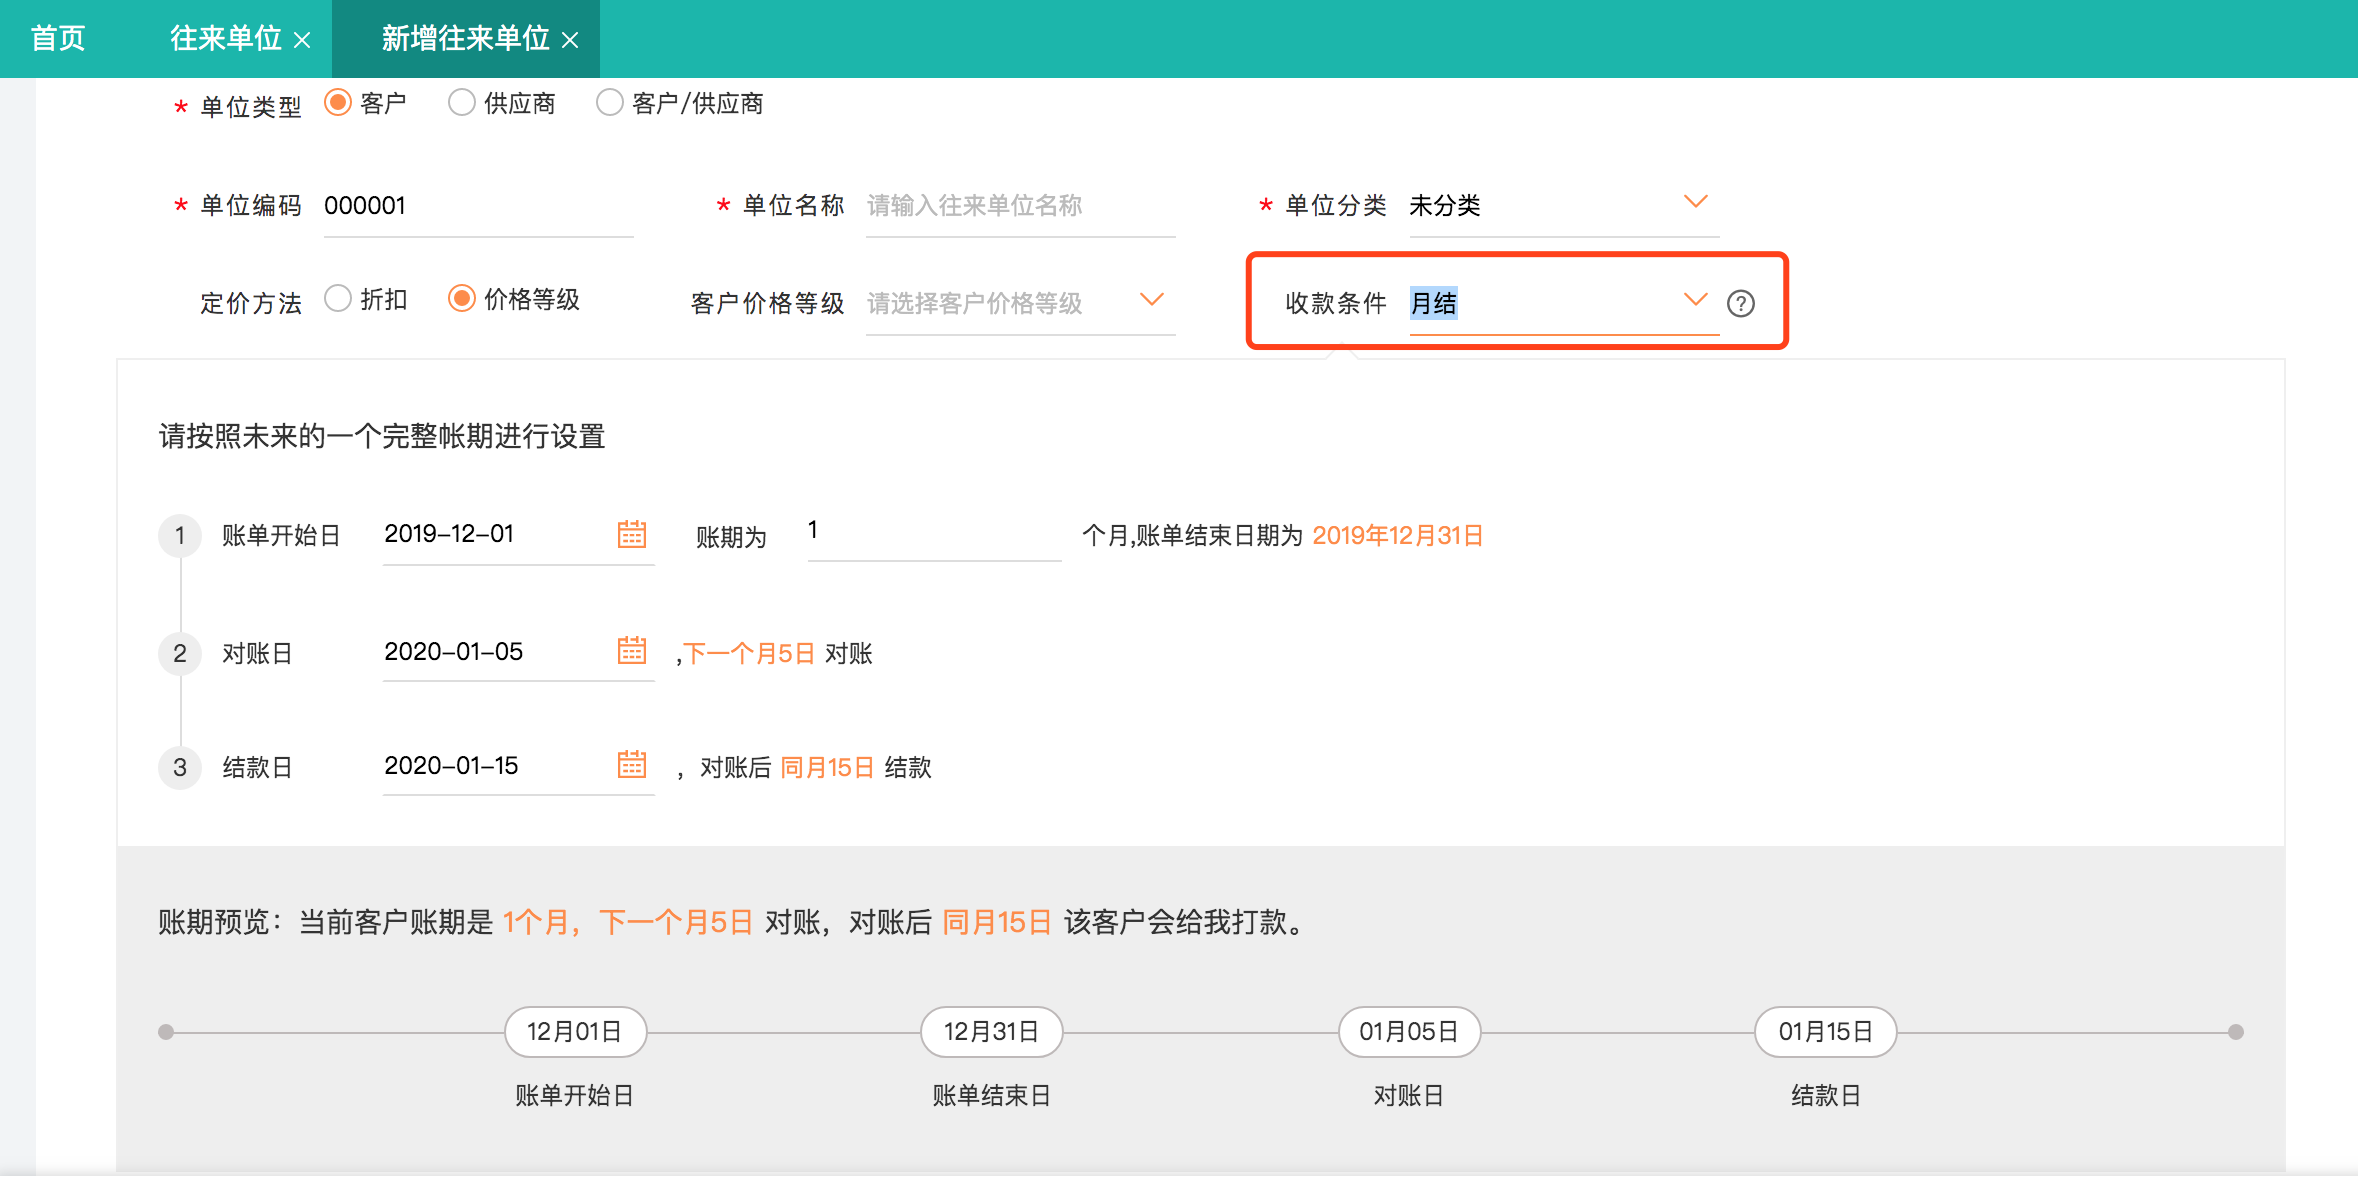Click the help icon next to 收款条件
2358x1184 pixels.
(1744, 302)
